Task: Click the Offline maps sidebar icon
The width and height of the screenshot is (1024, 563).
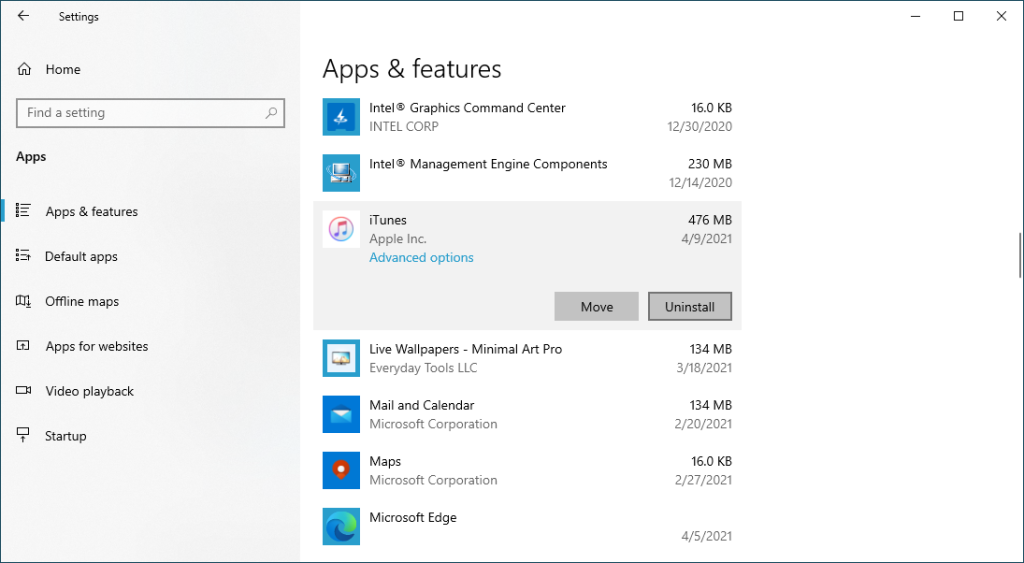Action: [24, 300]
